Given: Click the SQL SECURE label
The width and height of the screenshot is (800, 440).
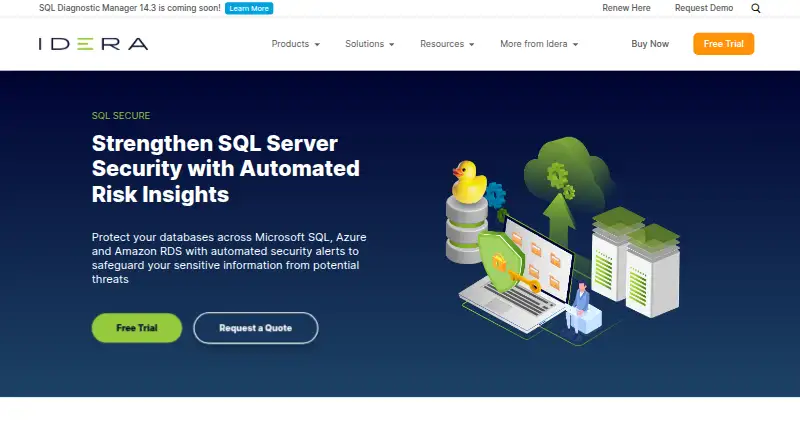Looking at the screenshot, I should point(121,116).
